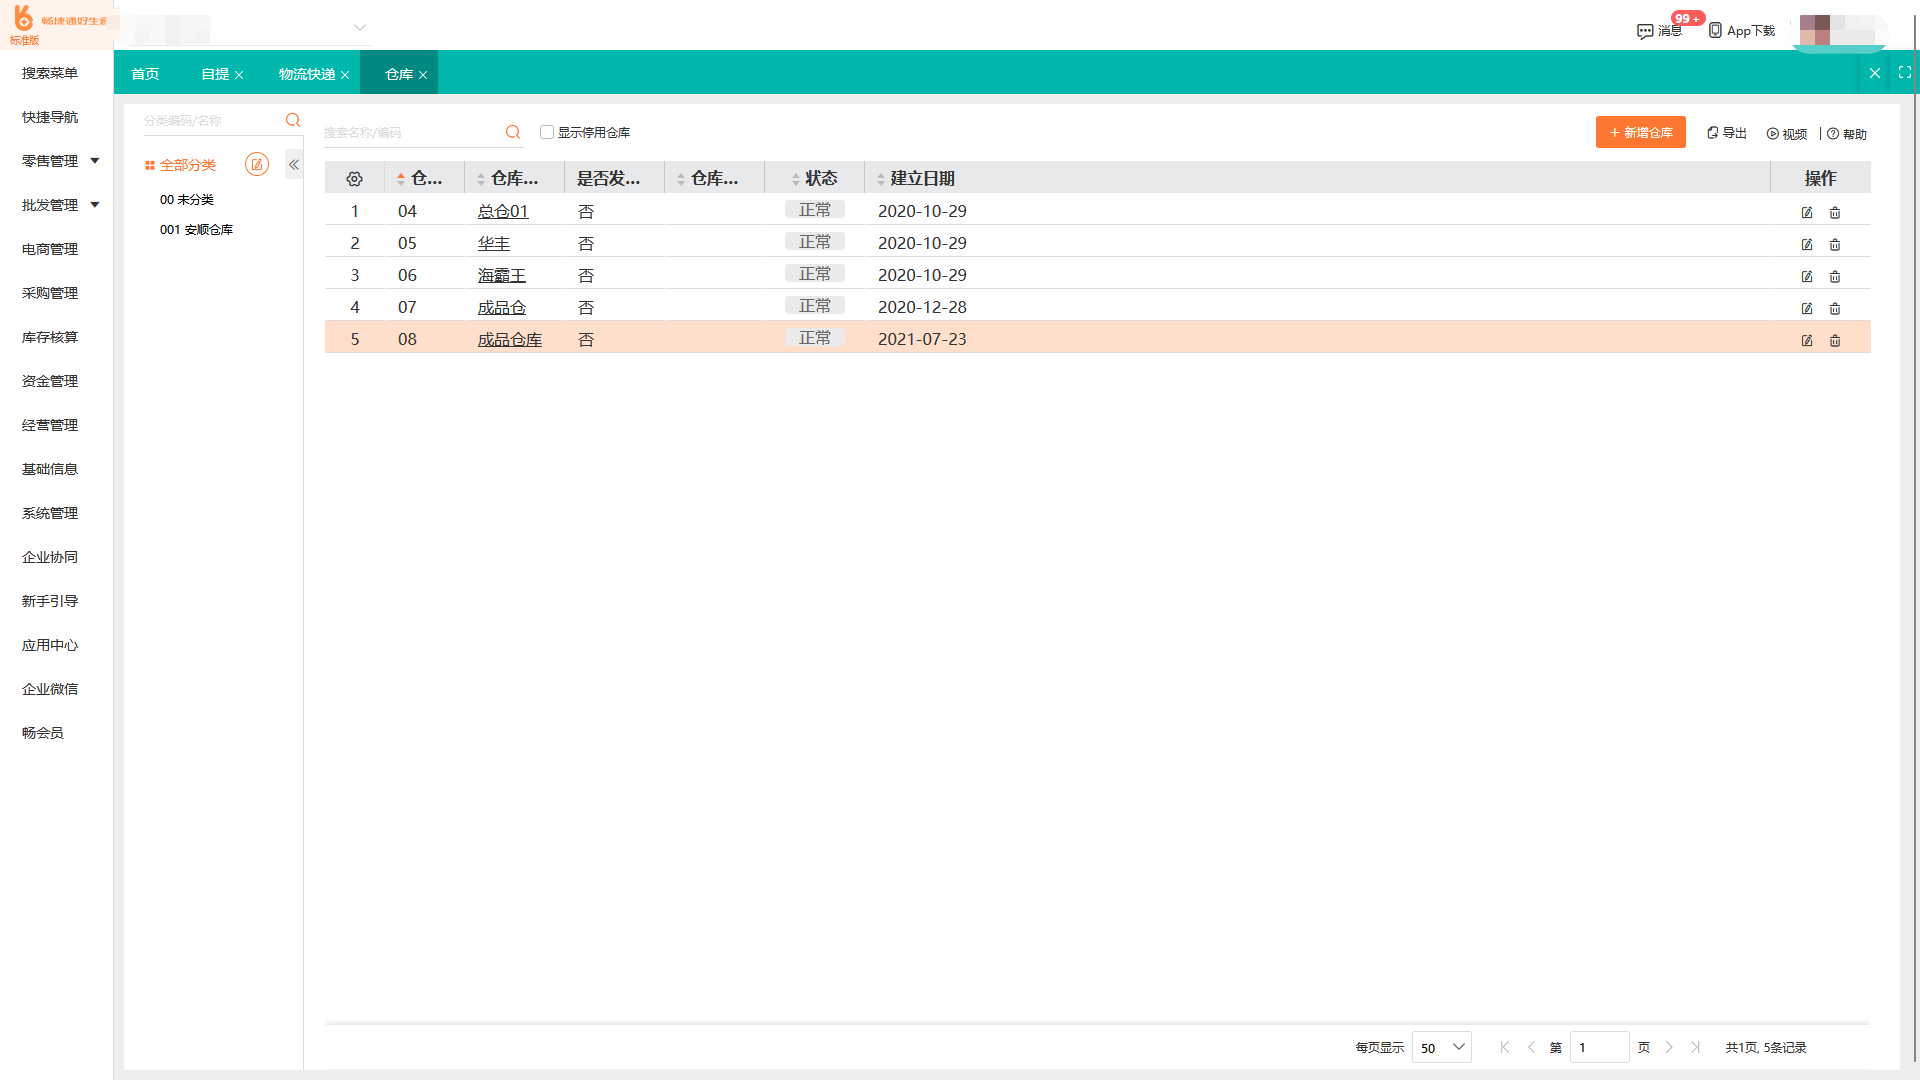Toggle 显示停用仓库 checkbox
The image size is (1920, 1080).
tap(546, 132)
